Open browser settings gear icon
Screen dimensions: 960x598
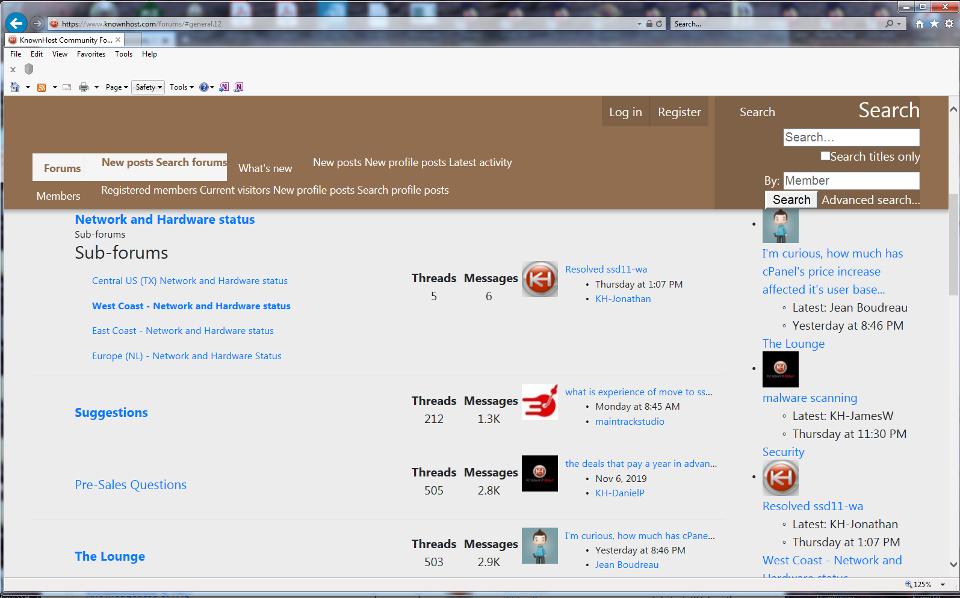(949, 24)
